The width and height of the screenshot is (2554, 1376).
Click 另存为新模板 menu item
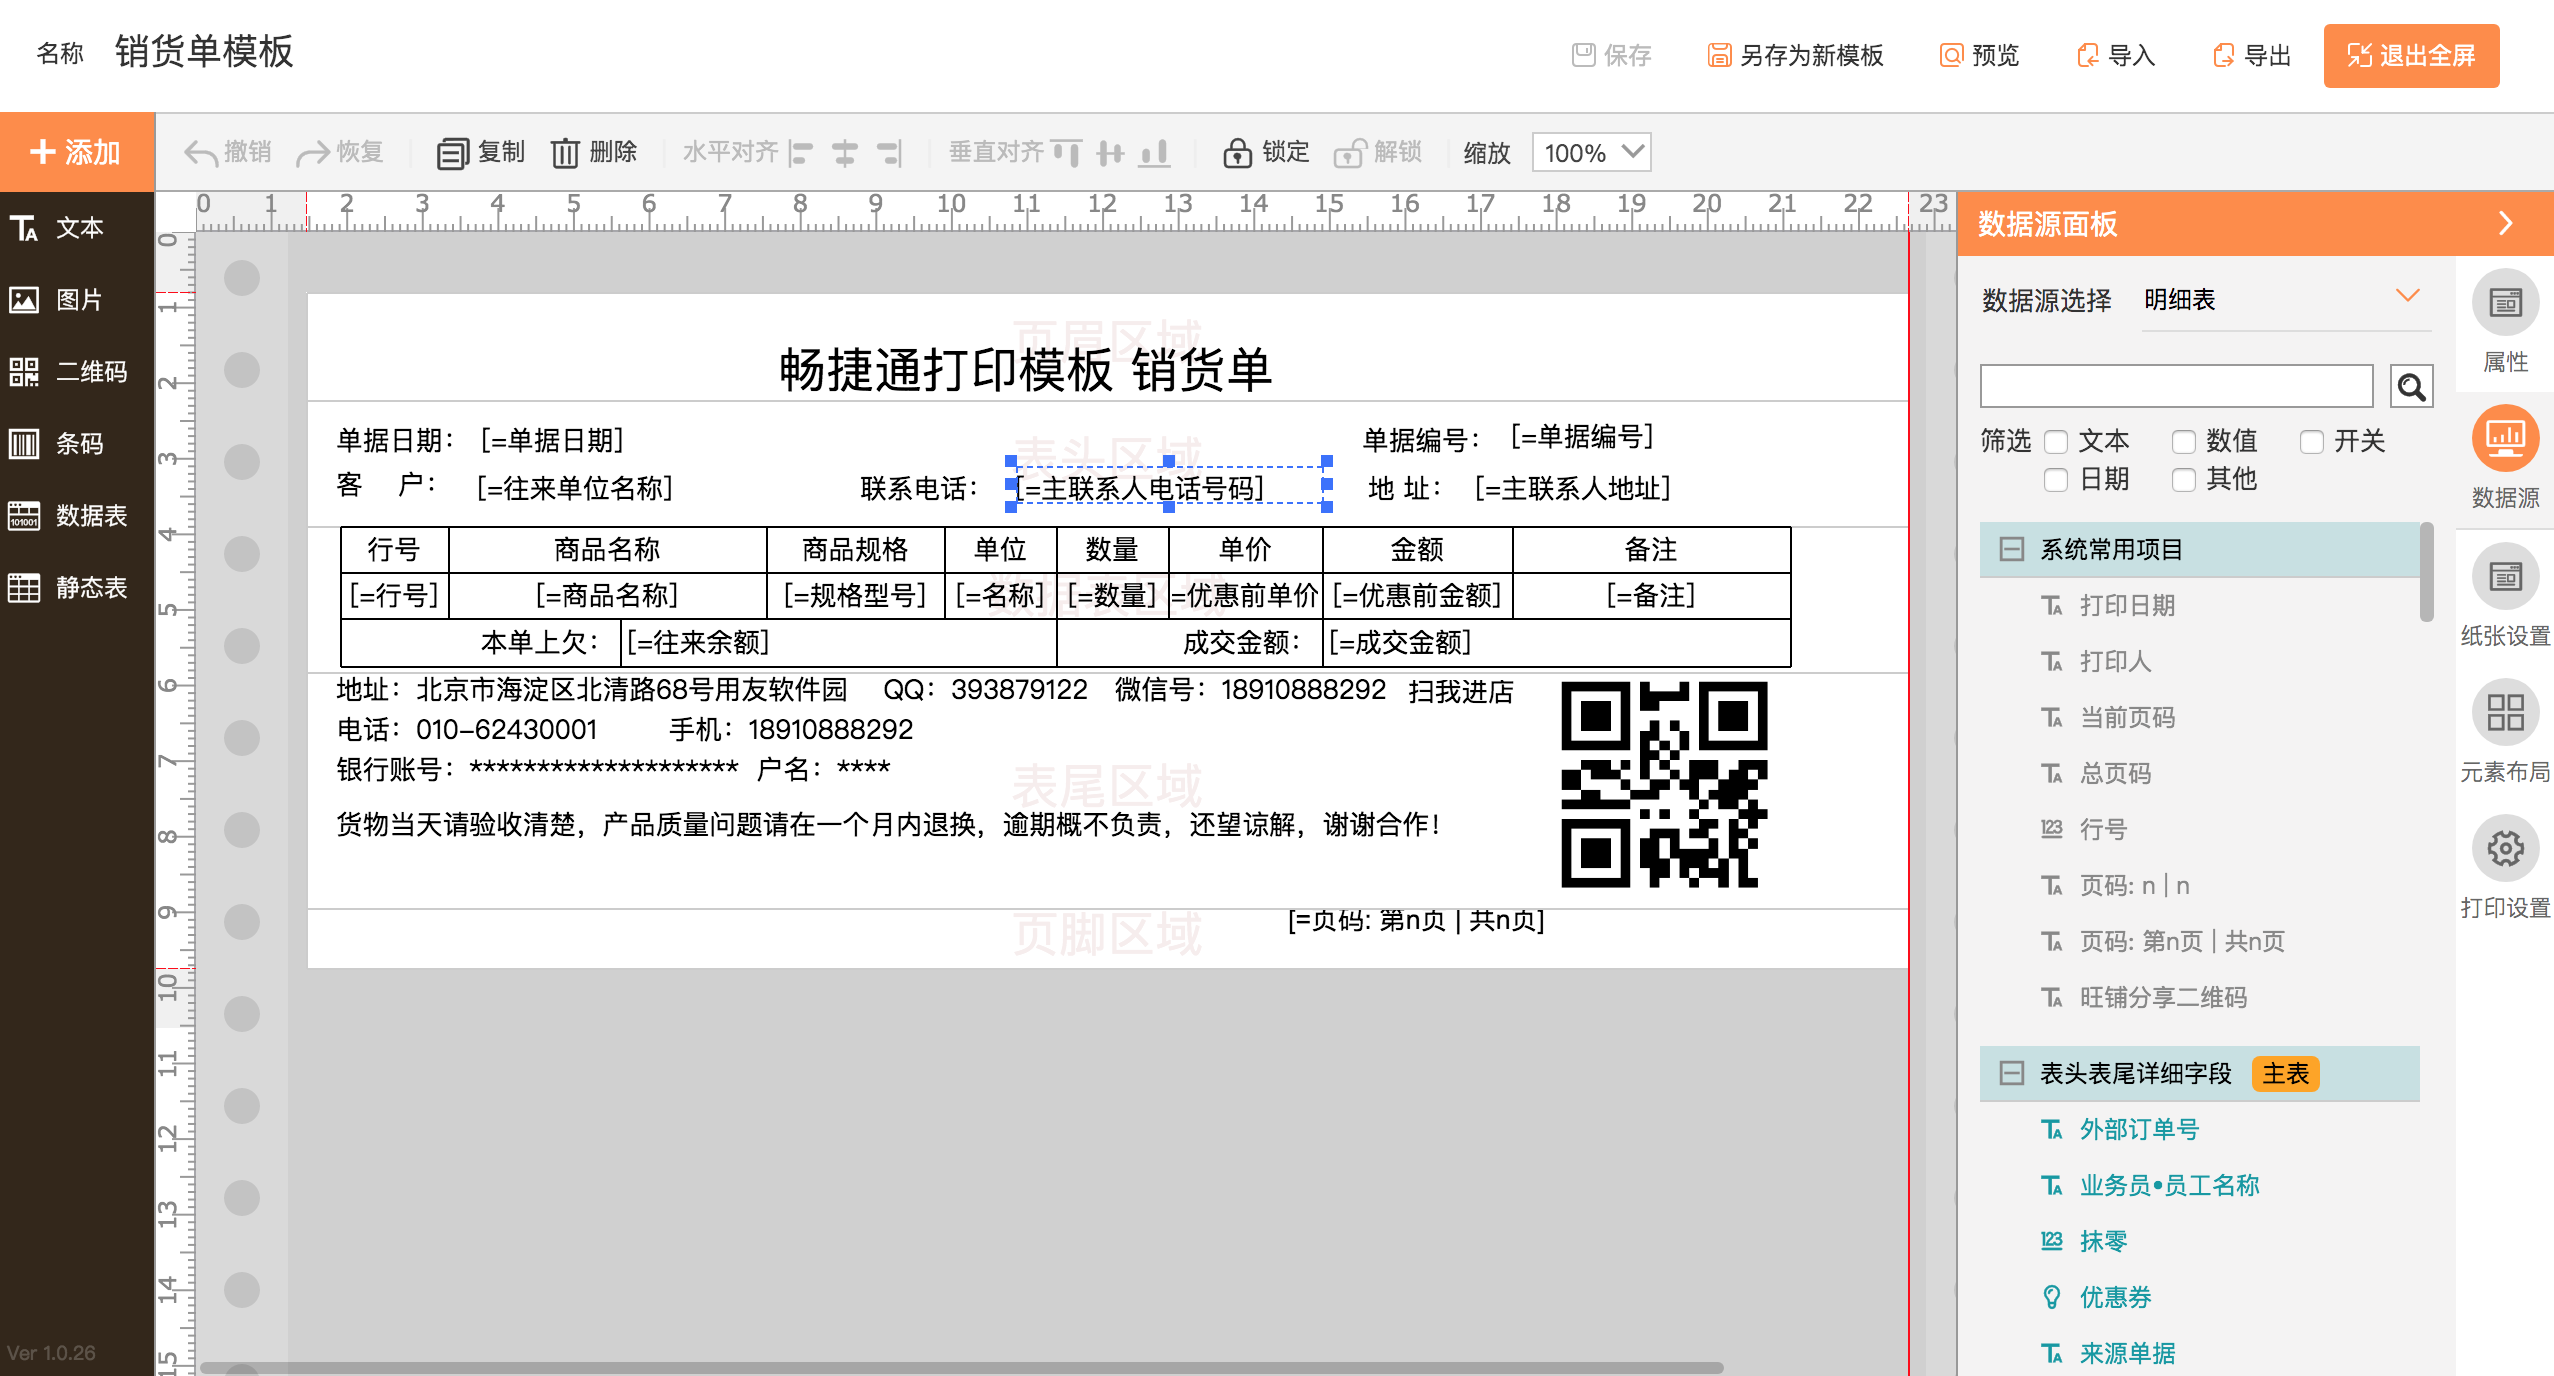[1799, 54]
